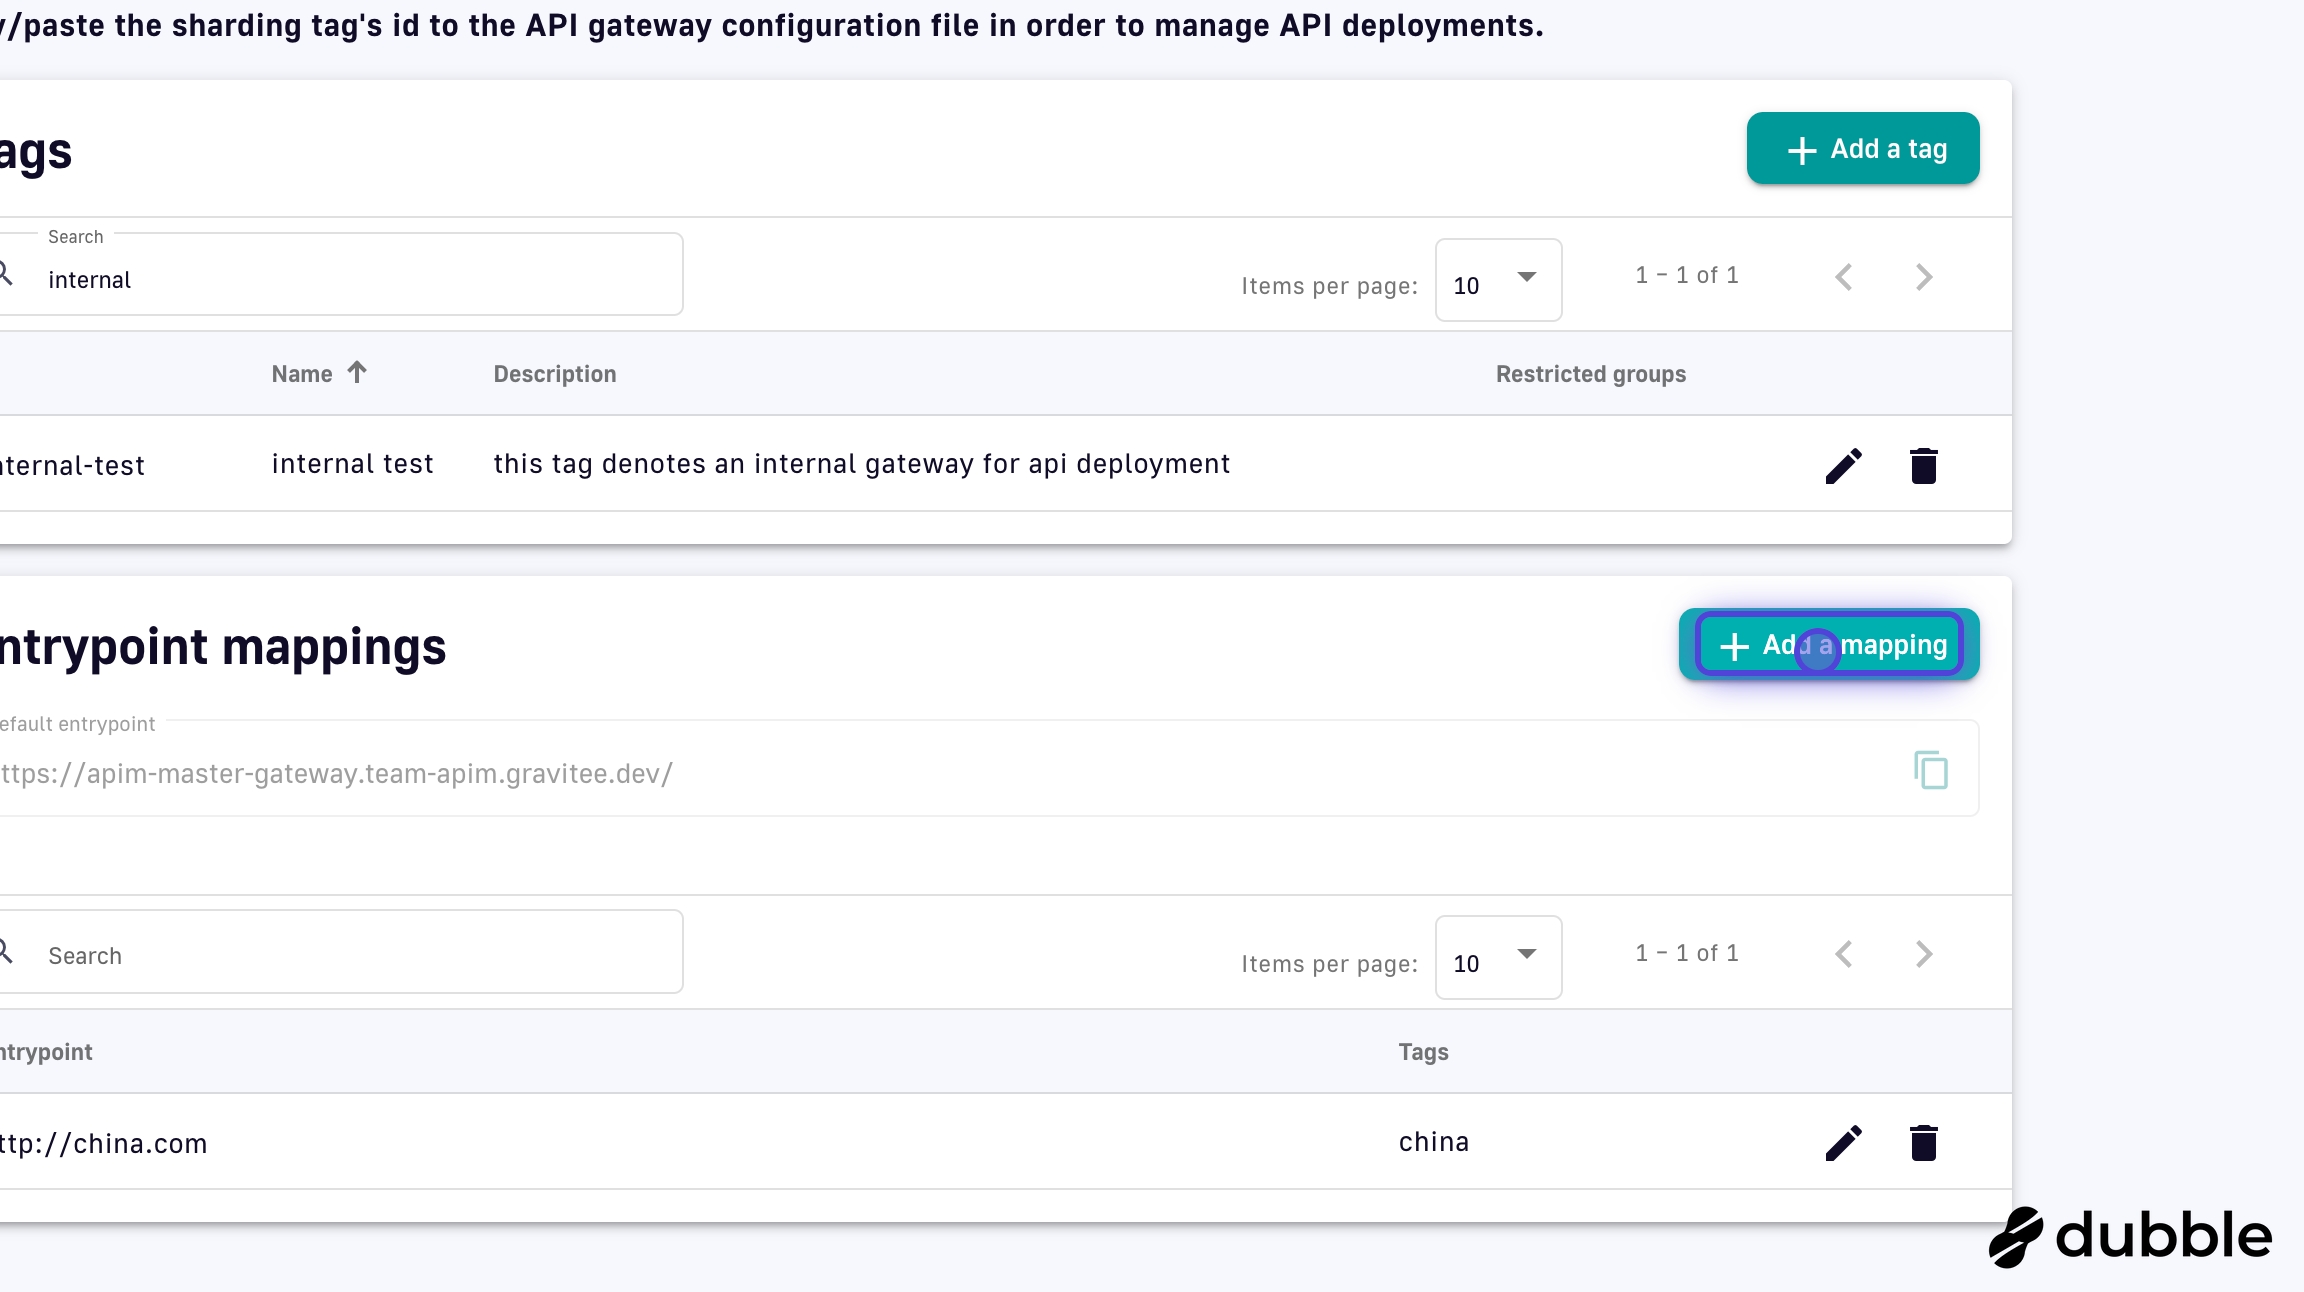This screenshot has width=2304, height=1292.
Task: Delete the china.com entrypoint mapping
Action: click(1923, 1143)
